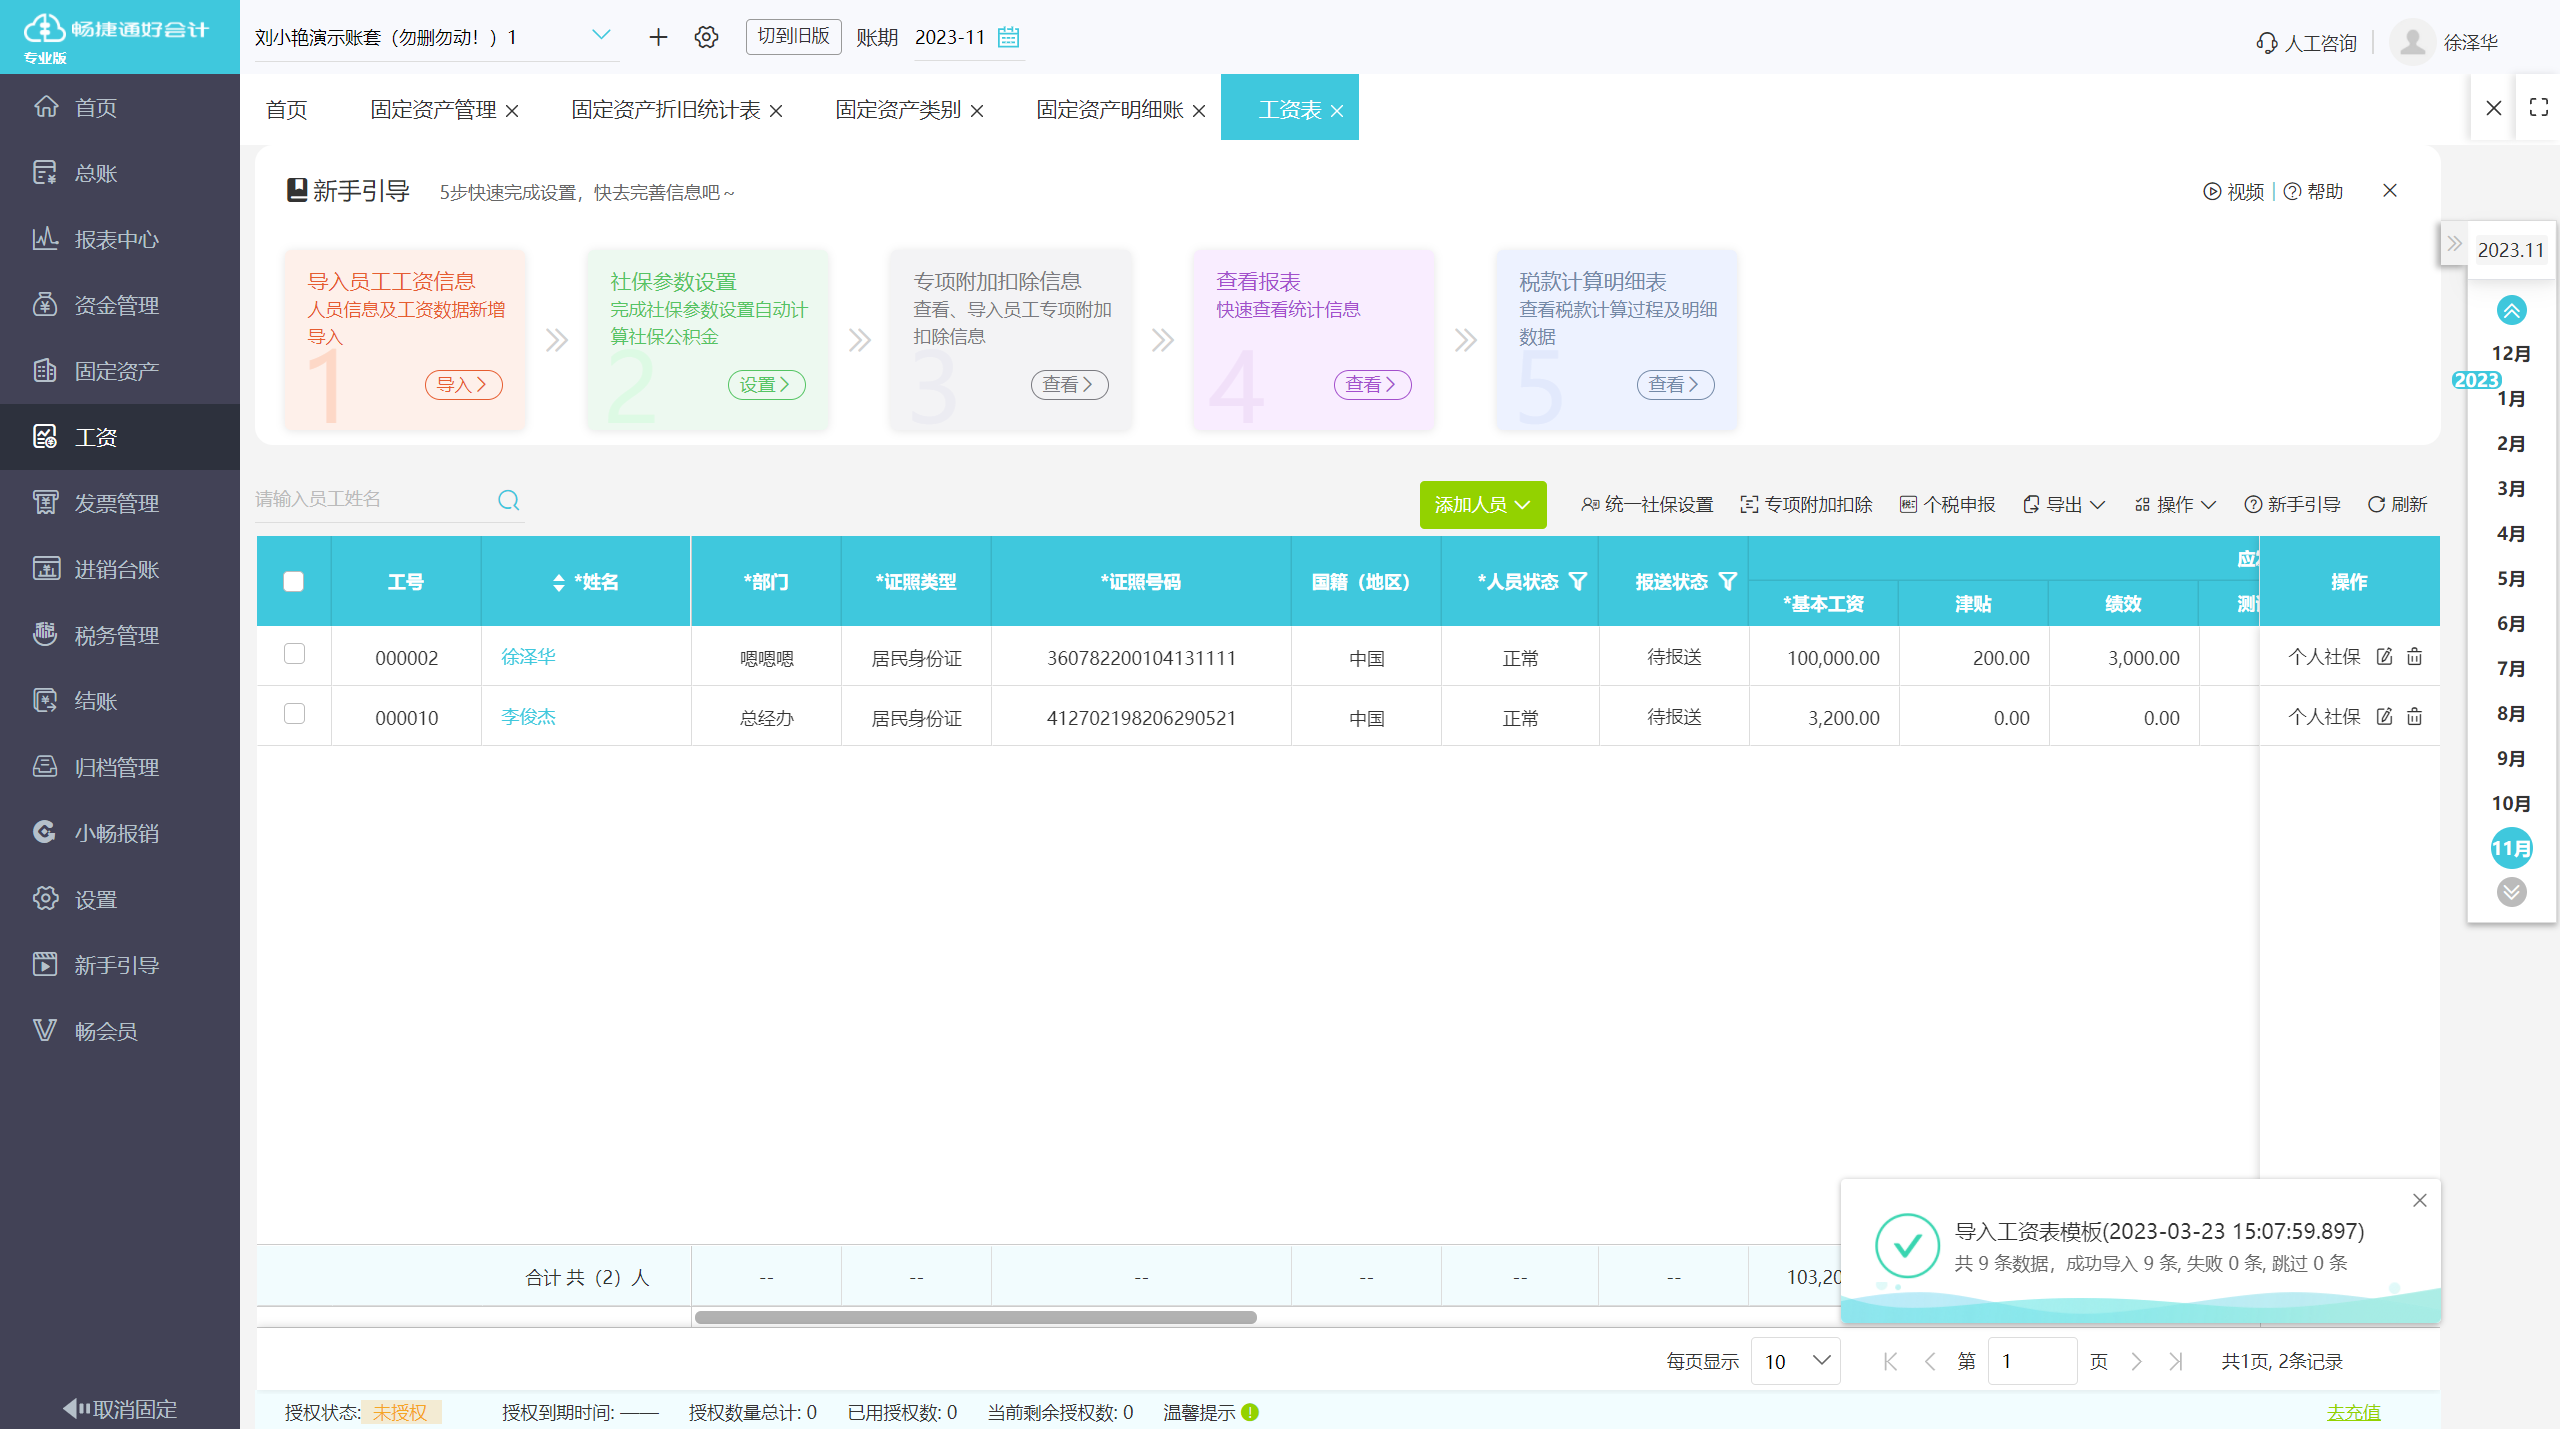Expand the 添加人员 dropdown button
Screen dimensions: 2560x1429
pos(1526,504)
